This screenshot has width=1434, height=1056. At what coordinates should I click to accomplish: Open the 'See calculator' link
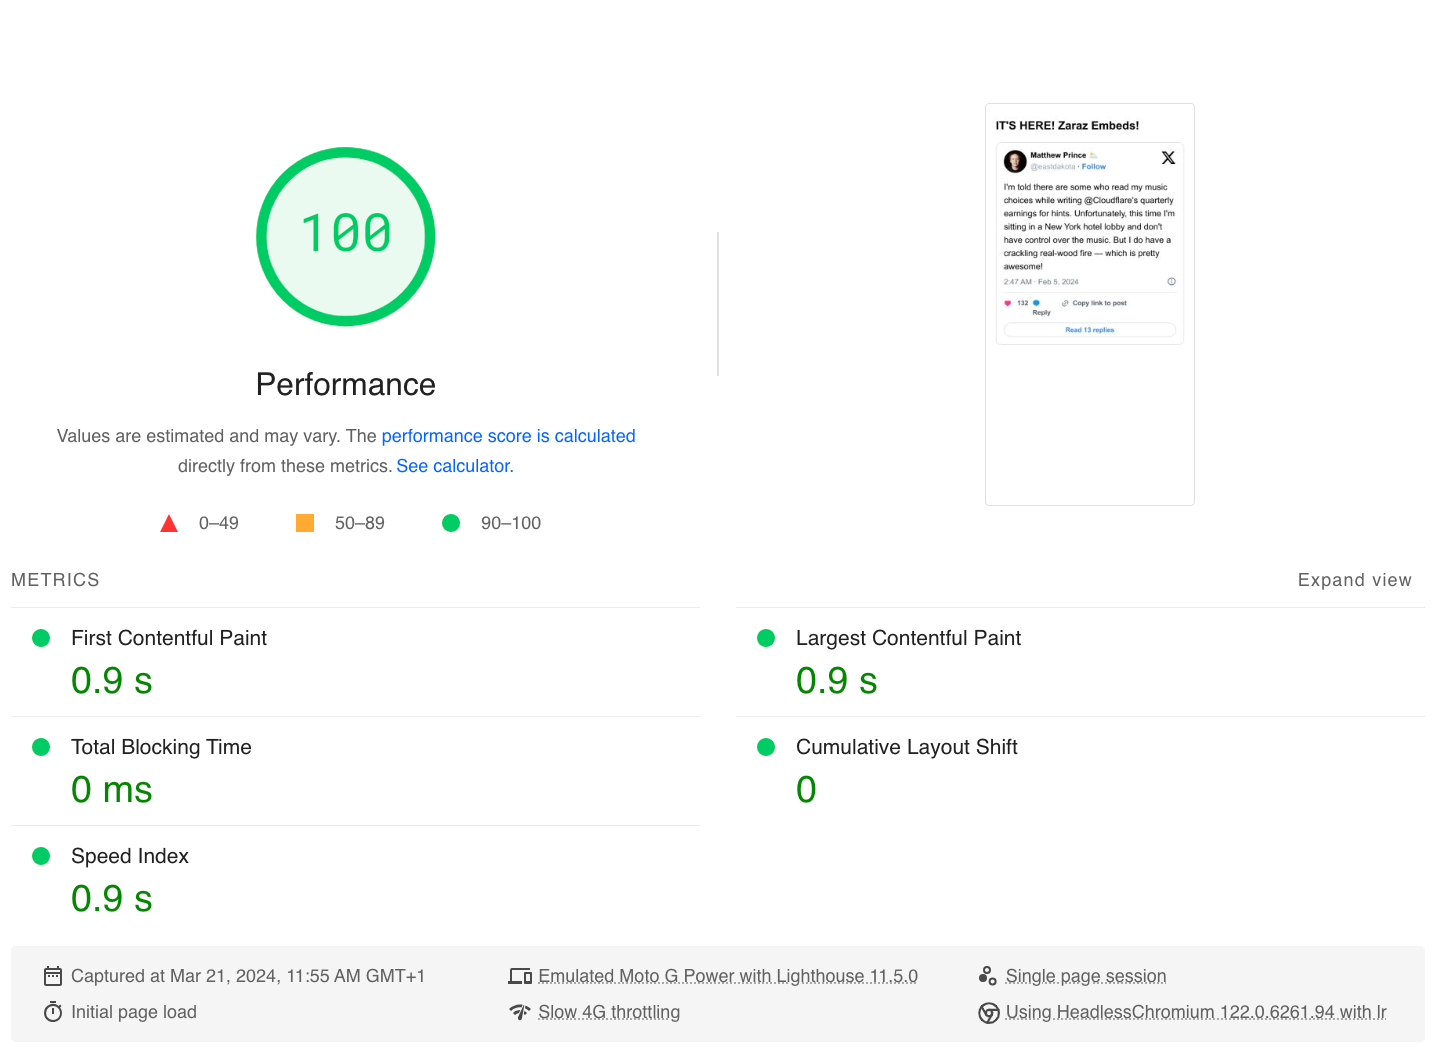pos(453,466)
